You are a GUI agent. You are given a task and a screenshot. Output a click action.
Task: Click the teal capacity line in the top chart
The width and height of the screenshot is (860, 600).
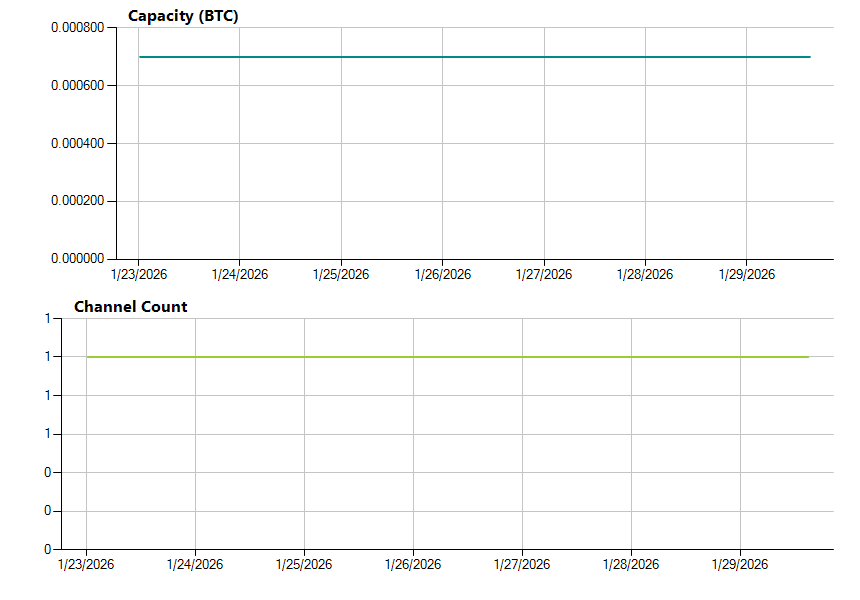[474, 57]
